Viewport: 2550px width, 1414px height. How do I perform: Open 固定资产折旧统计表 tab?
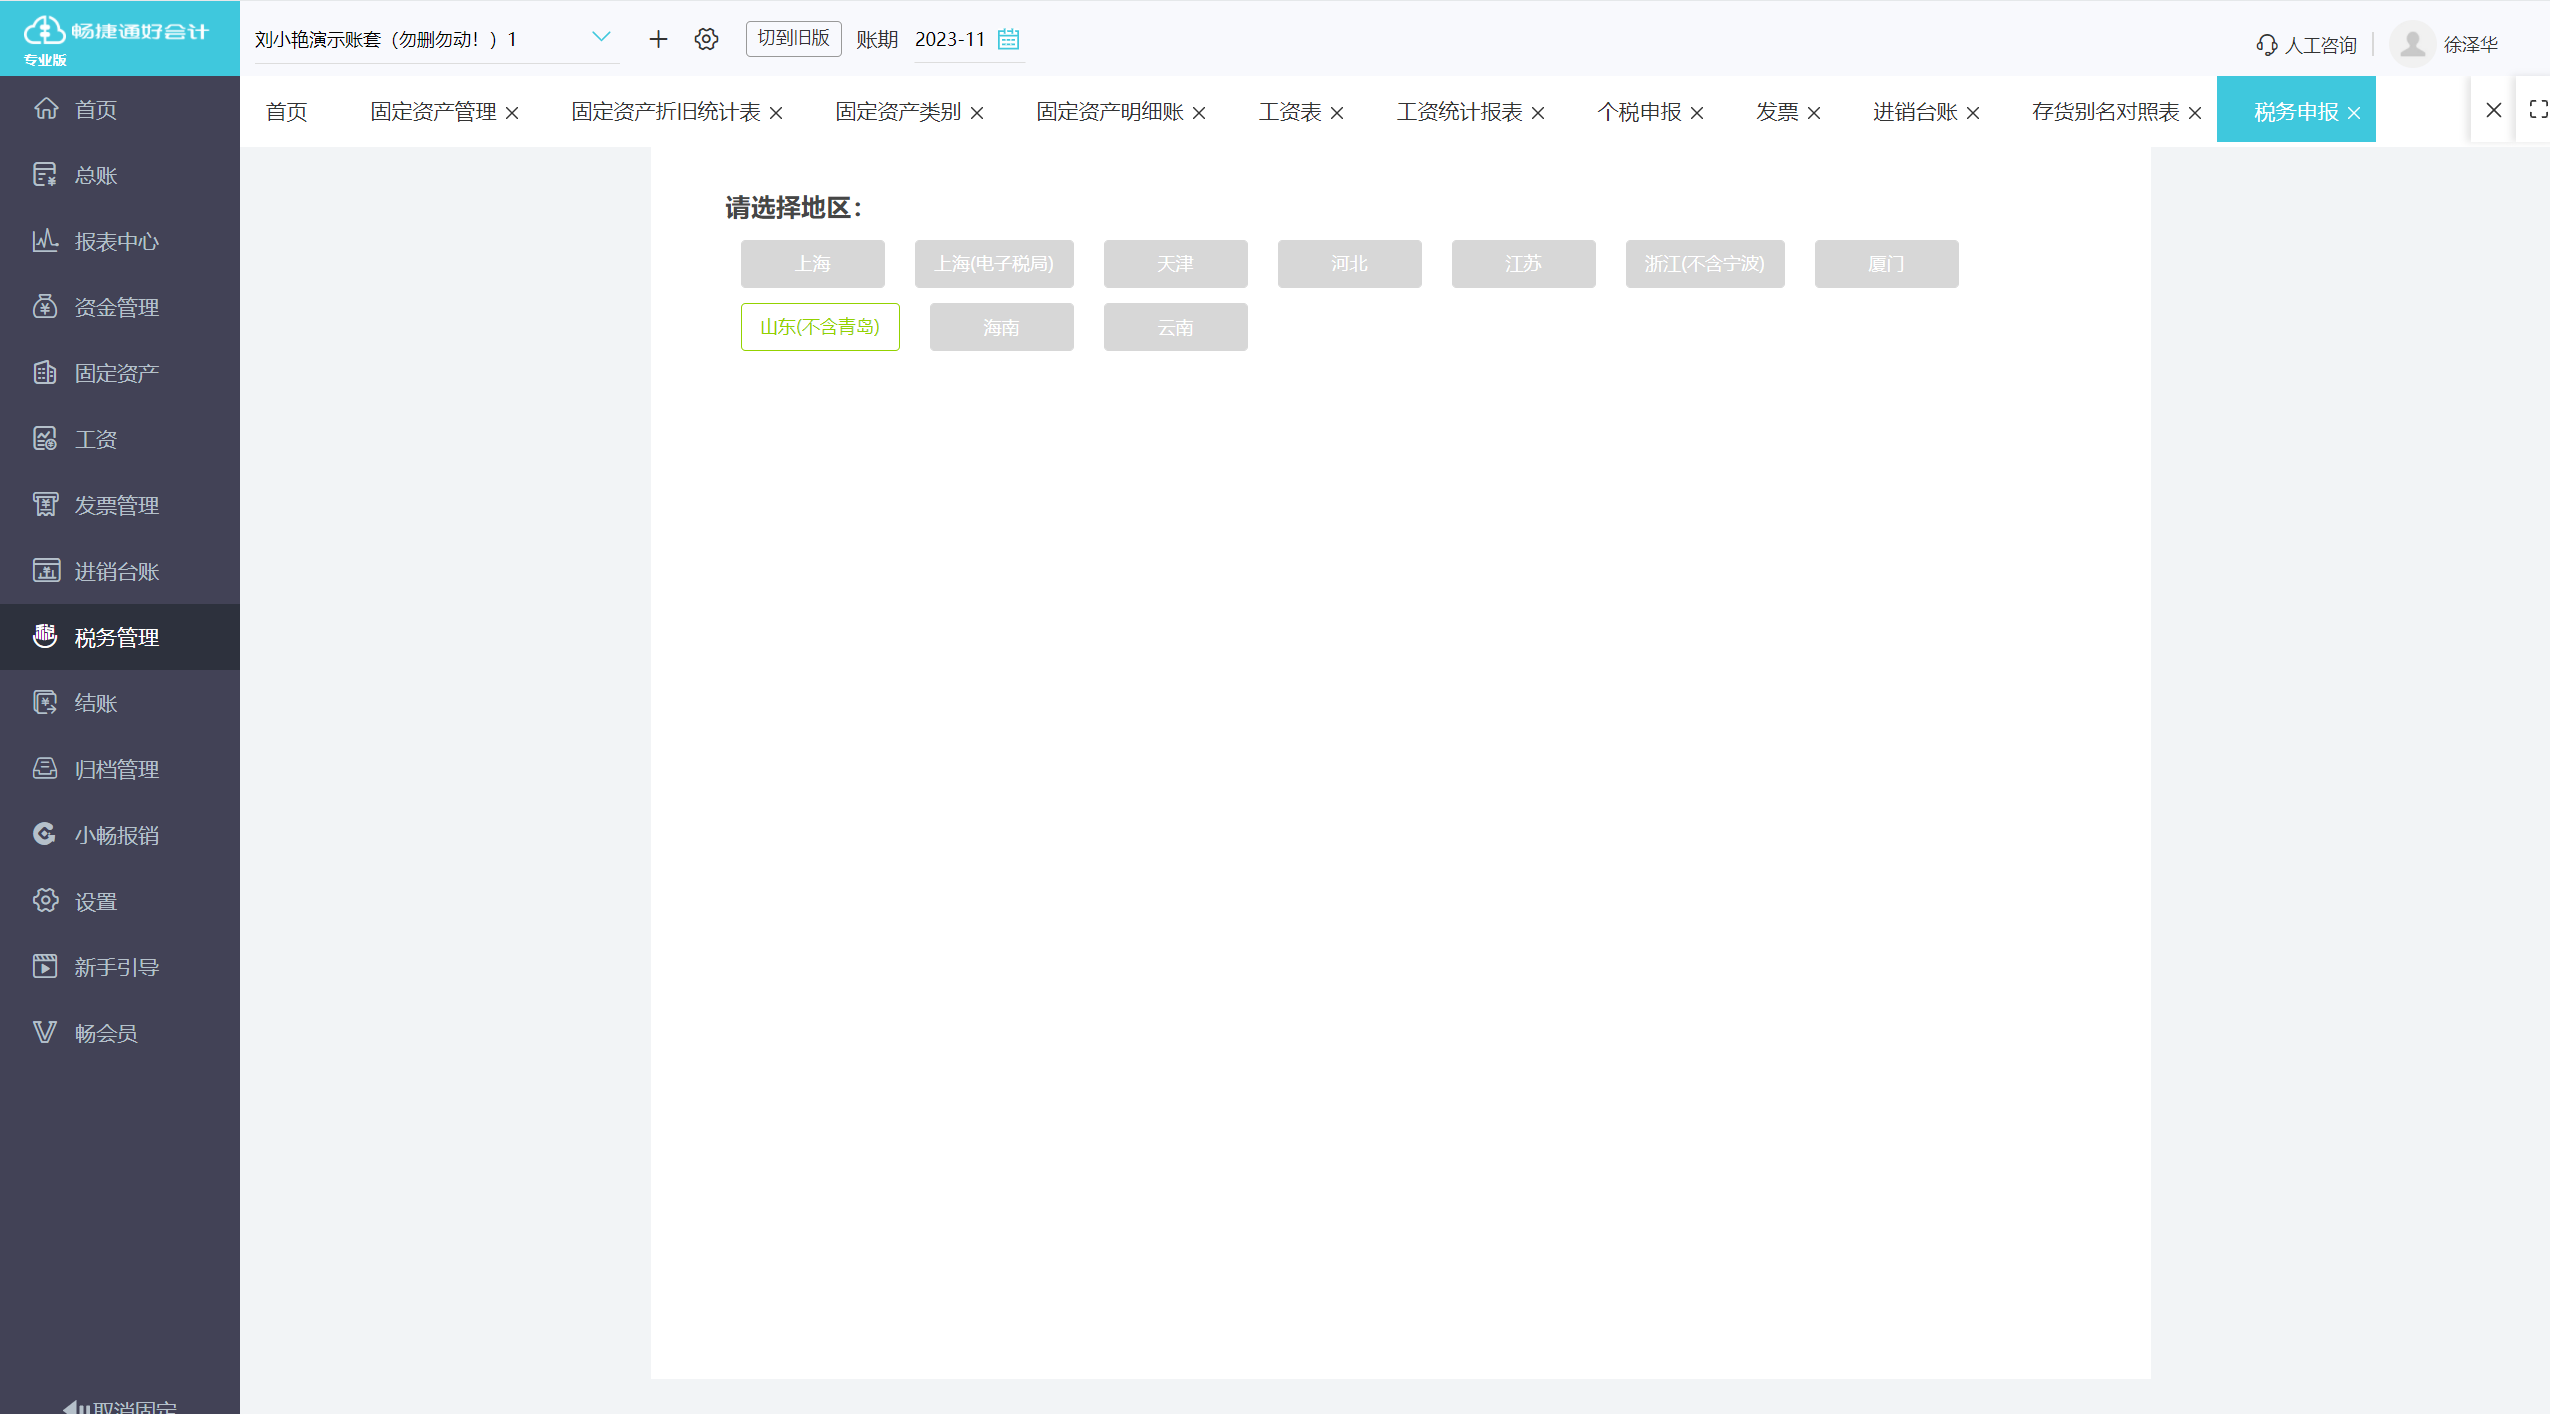coord(667,110)
